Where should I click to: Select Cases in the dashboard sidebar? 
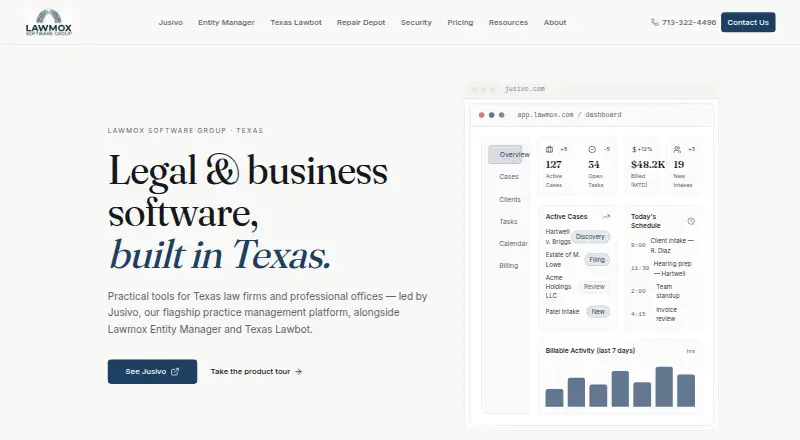point(509,177)
